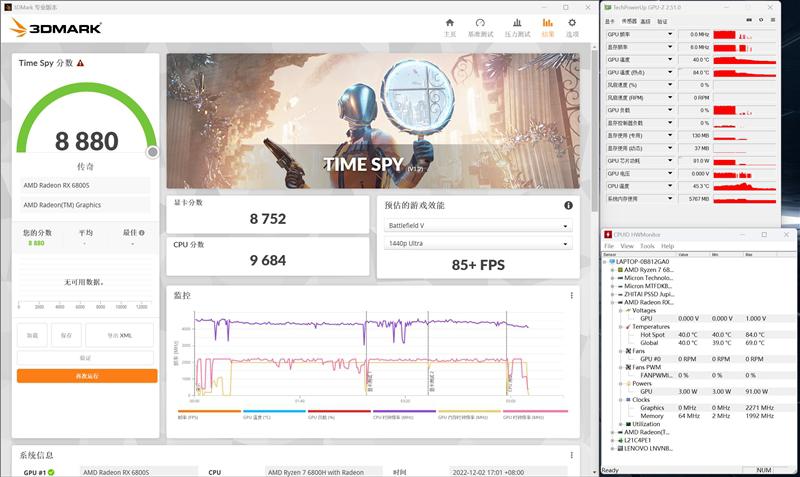Open the 监控 panel three-dot menu
The image size is (800, 477).
tap(572, 296)
